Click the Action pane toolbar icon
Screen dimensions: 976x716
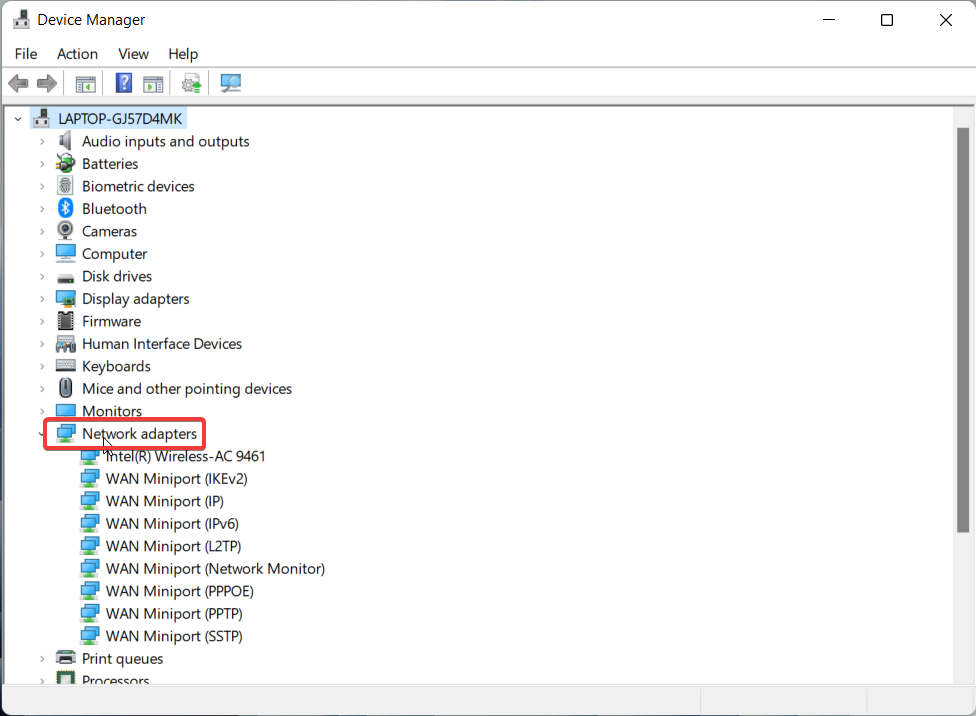pos(153,83)
